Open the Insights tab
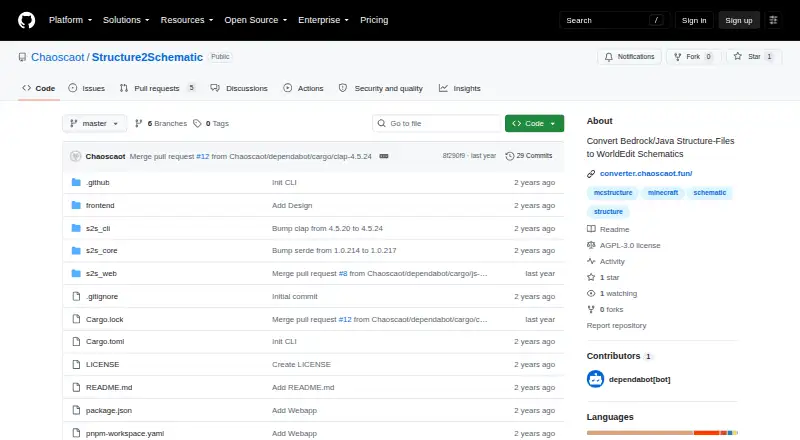This screenshot has width=800, height=440. [x=460, y=88]
